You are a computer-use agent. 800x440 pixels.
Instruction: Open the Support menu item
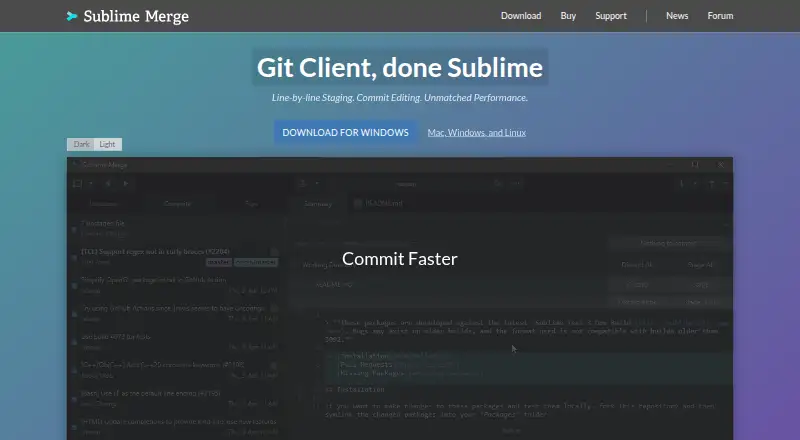[x=611, y=16]
